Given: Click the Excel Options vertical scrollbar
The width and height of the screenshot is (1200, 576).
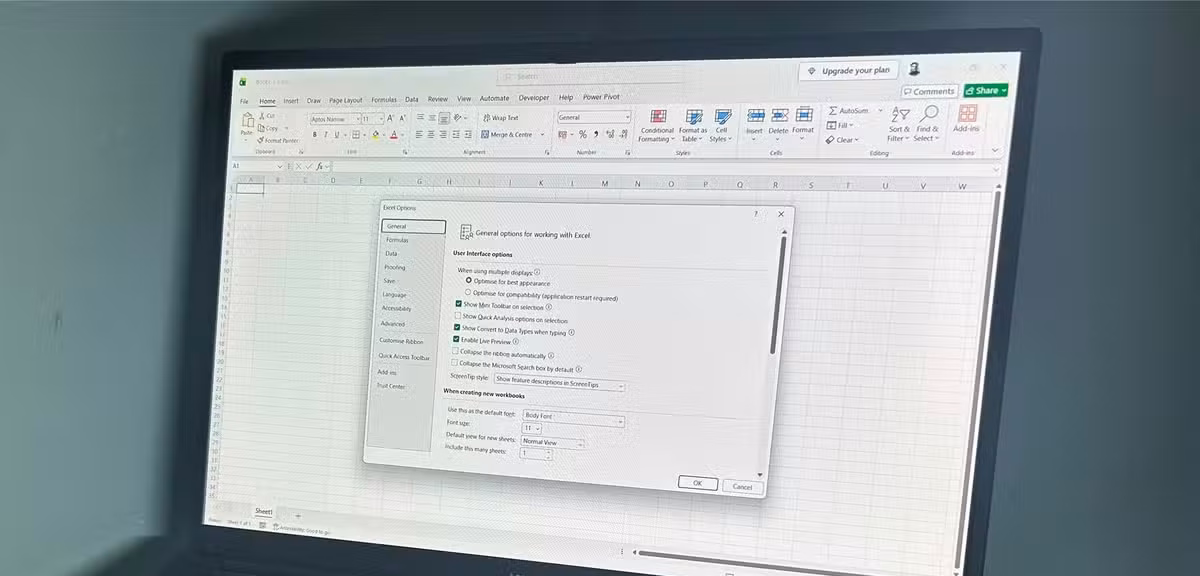Looking at the screenshot, I should (776, 295).
